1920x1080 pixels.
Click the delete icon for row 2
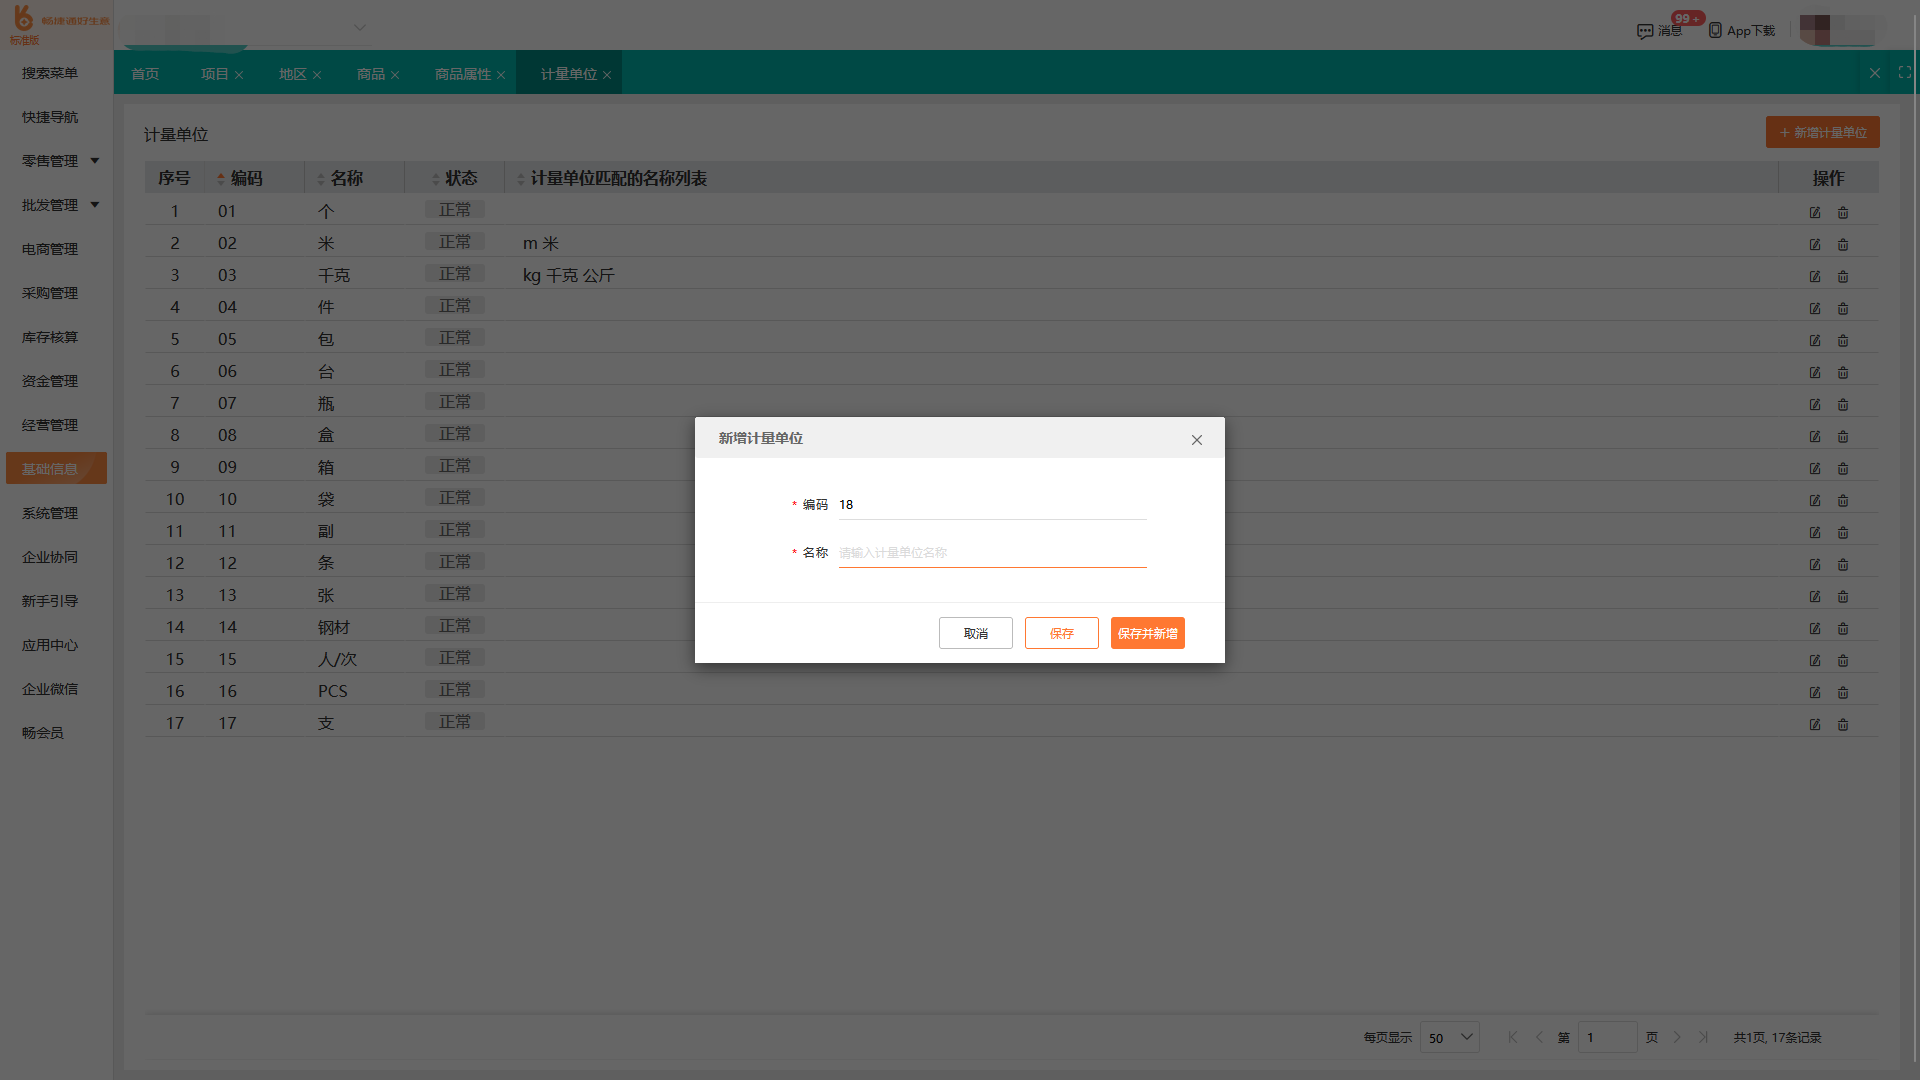[1844, 243]
